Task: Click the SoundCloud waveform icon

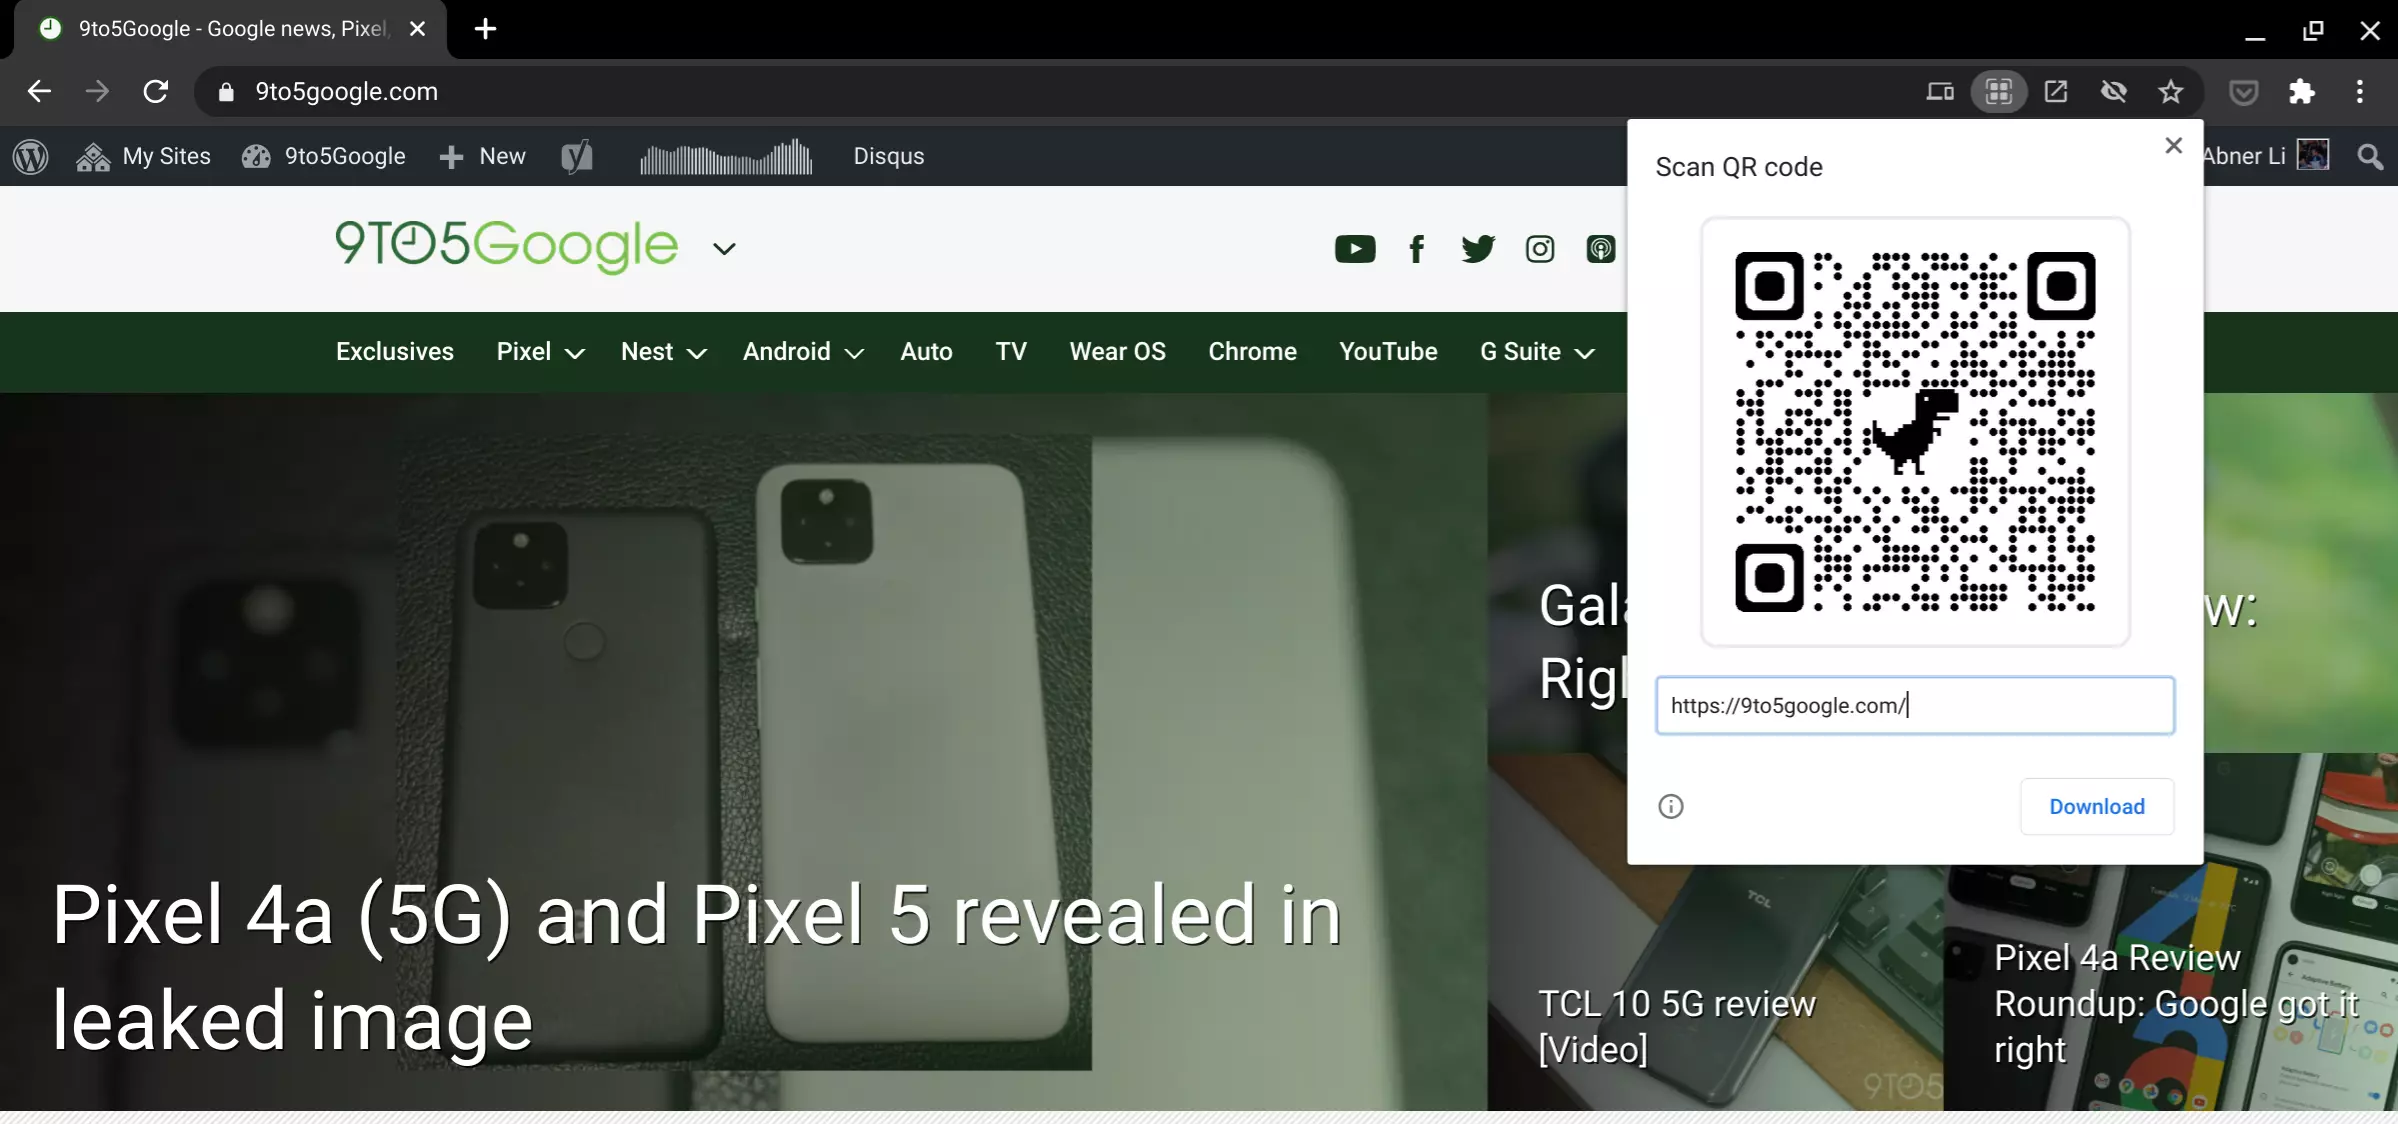Action: (x=726, y=156)
